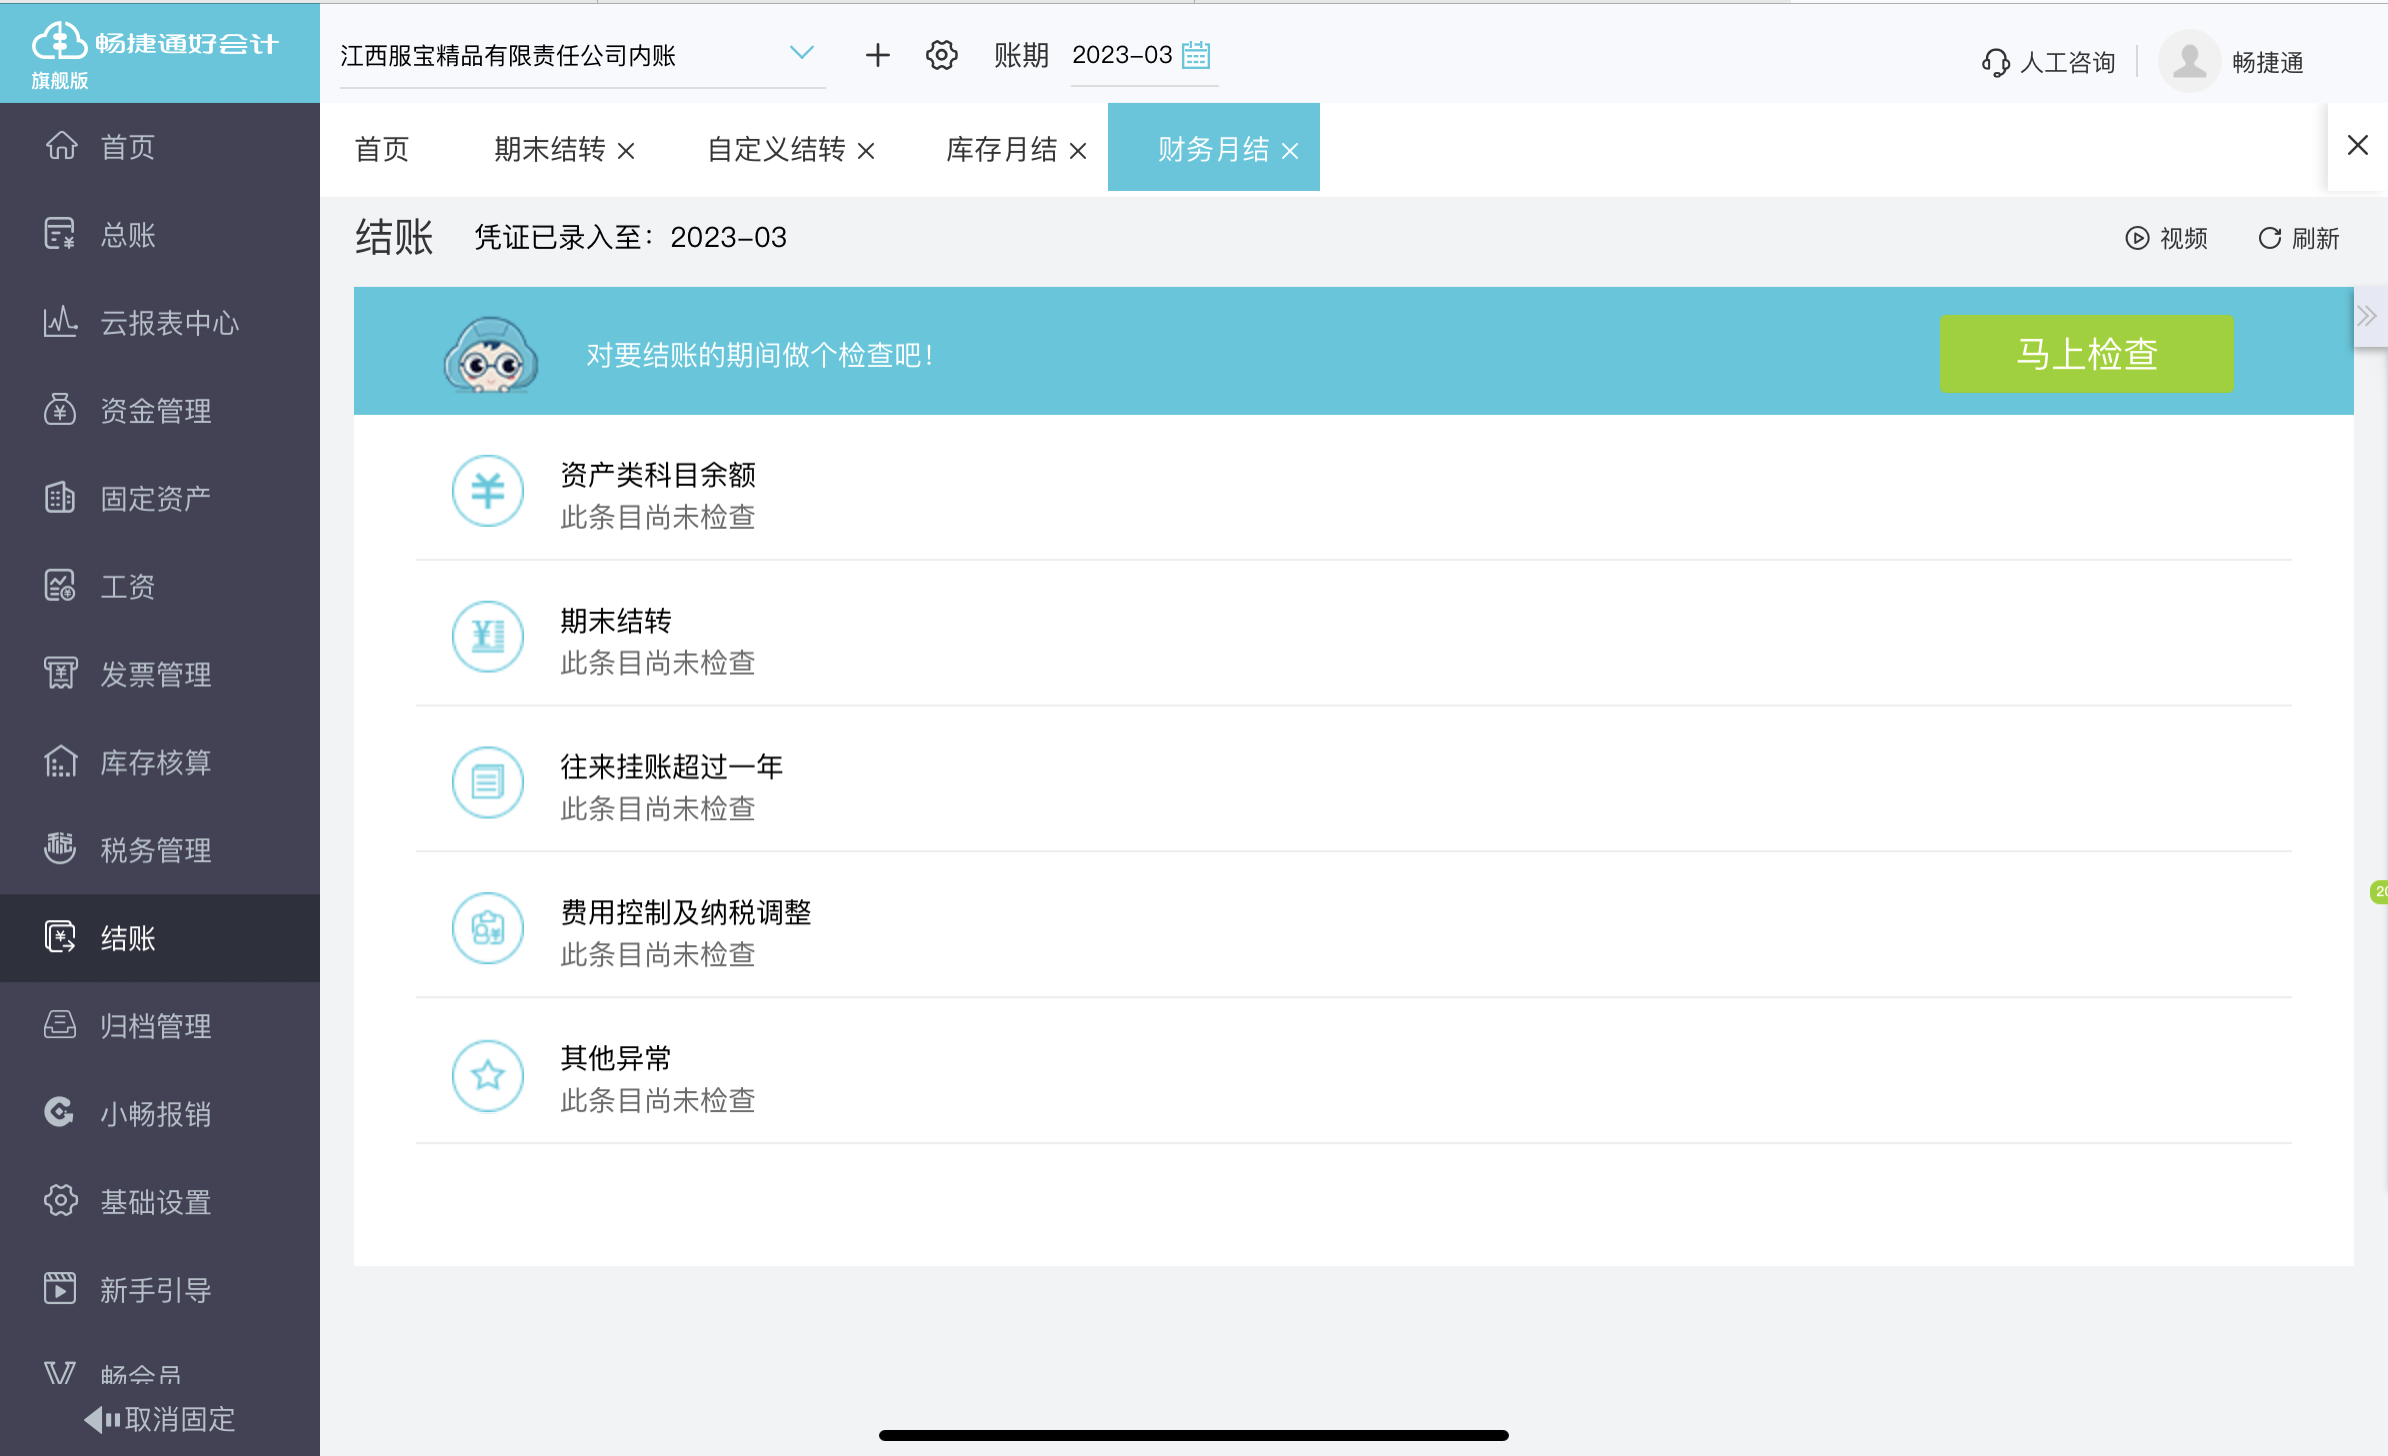Click 马上检查 button to start check
This screenshot has height=1456, width=2388.
point(2086,355)
